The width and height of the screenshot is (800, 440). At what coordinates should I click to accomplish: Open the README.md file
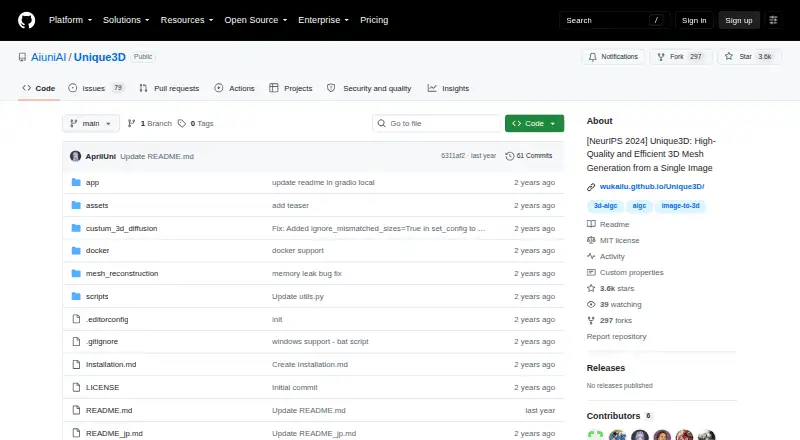click(109, 410)
